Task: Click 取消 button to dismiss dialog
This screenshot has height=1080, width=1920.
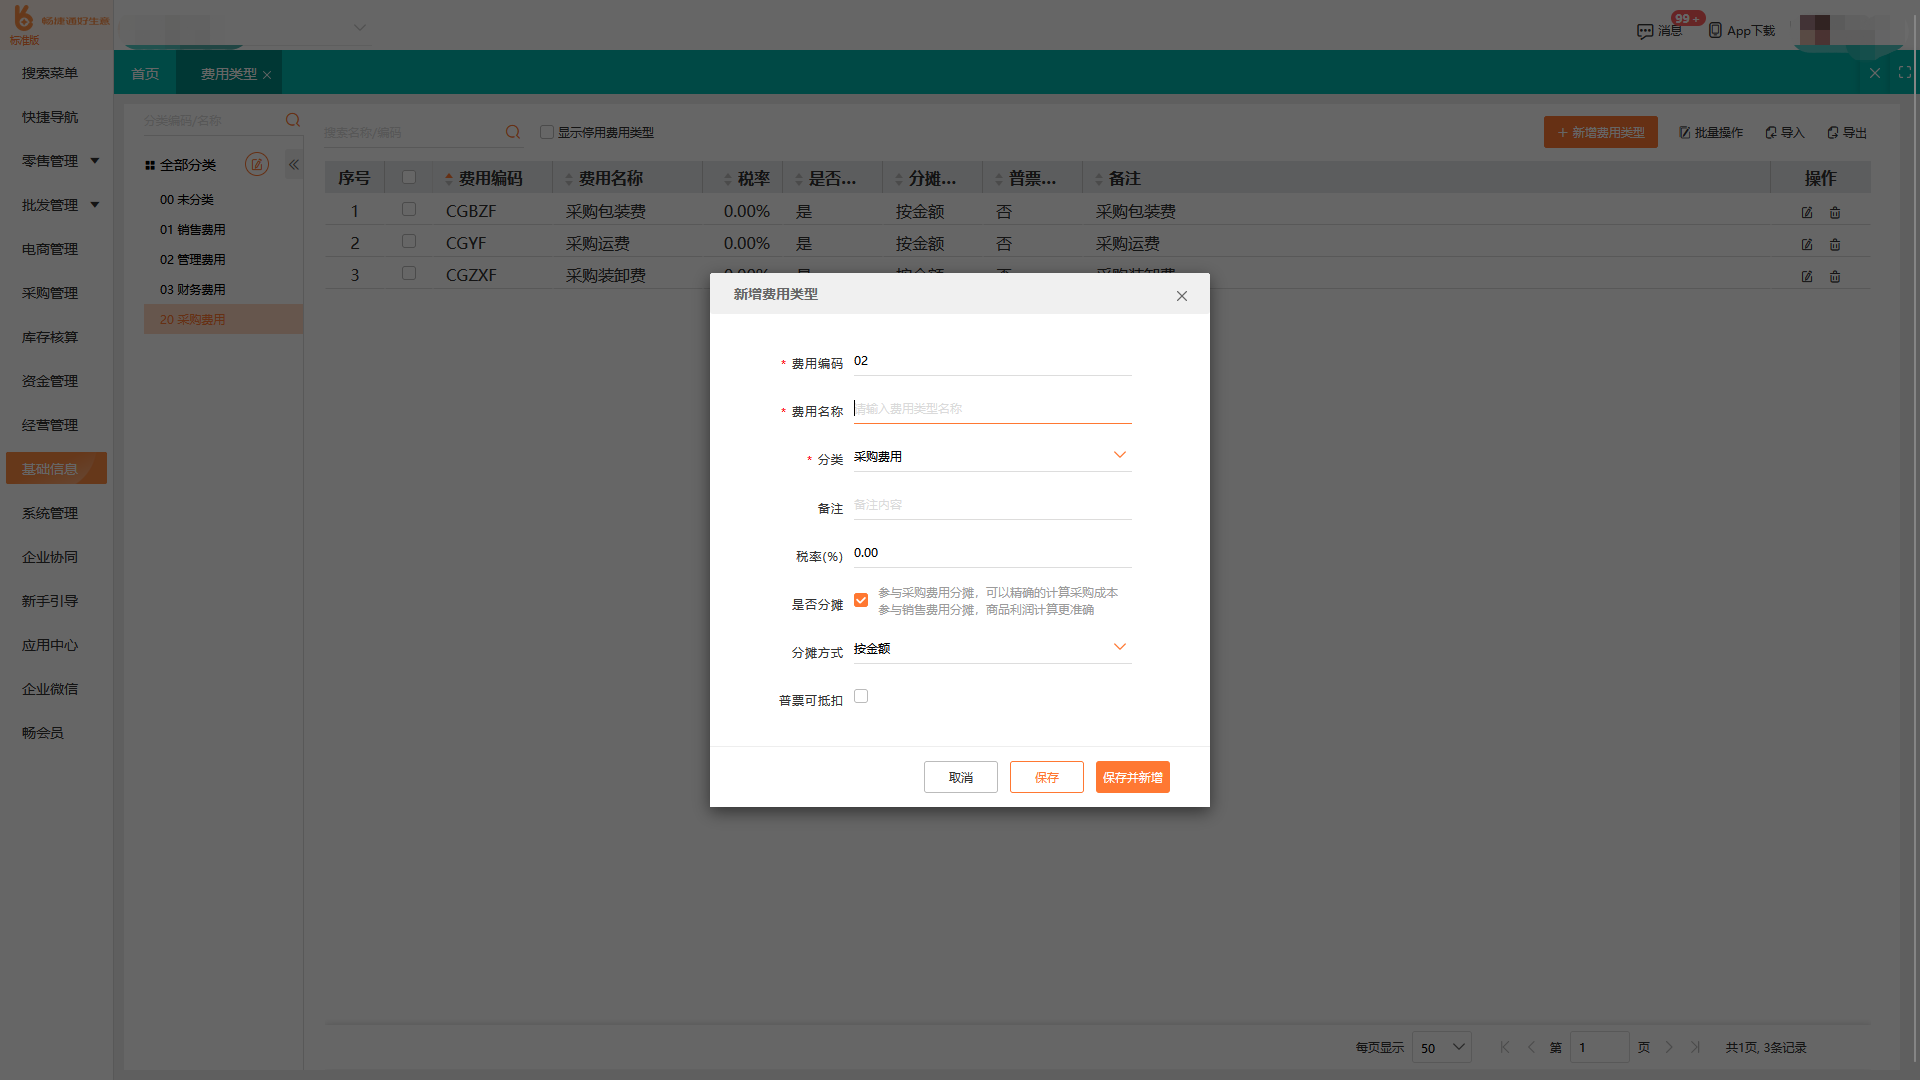Action: click(x=960, y=777)
